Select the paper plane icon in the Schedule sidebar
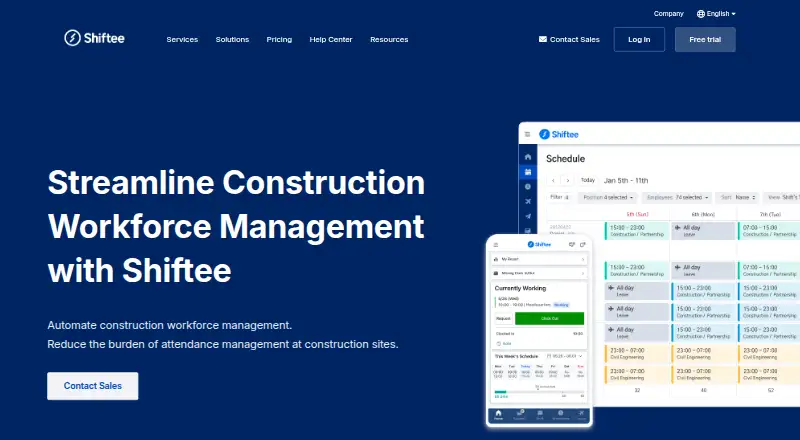The image size is (800, 440). coord(528,216)
